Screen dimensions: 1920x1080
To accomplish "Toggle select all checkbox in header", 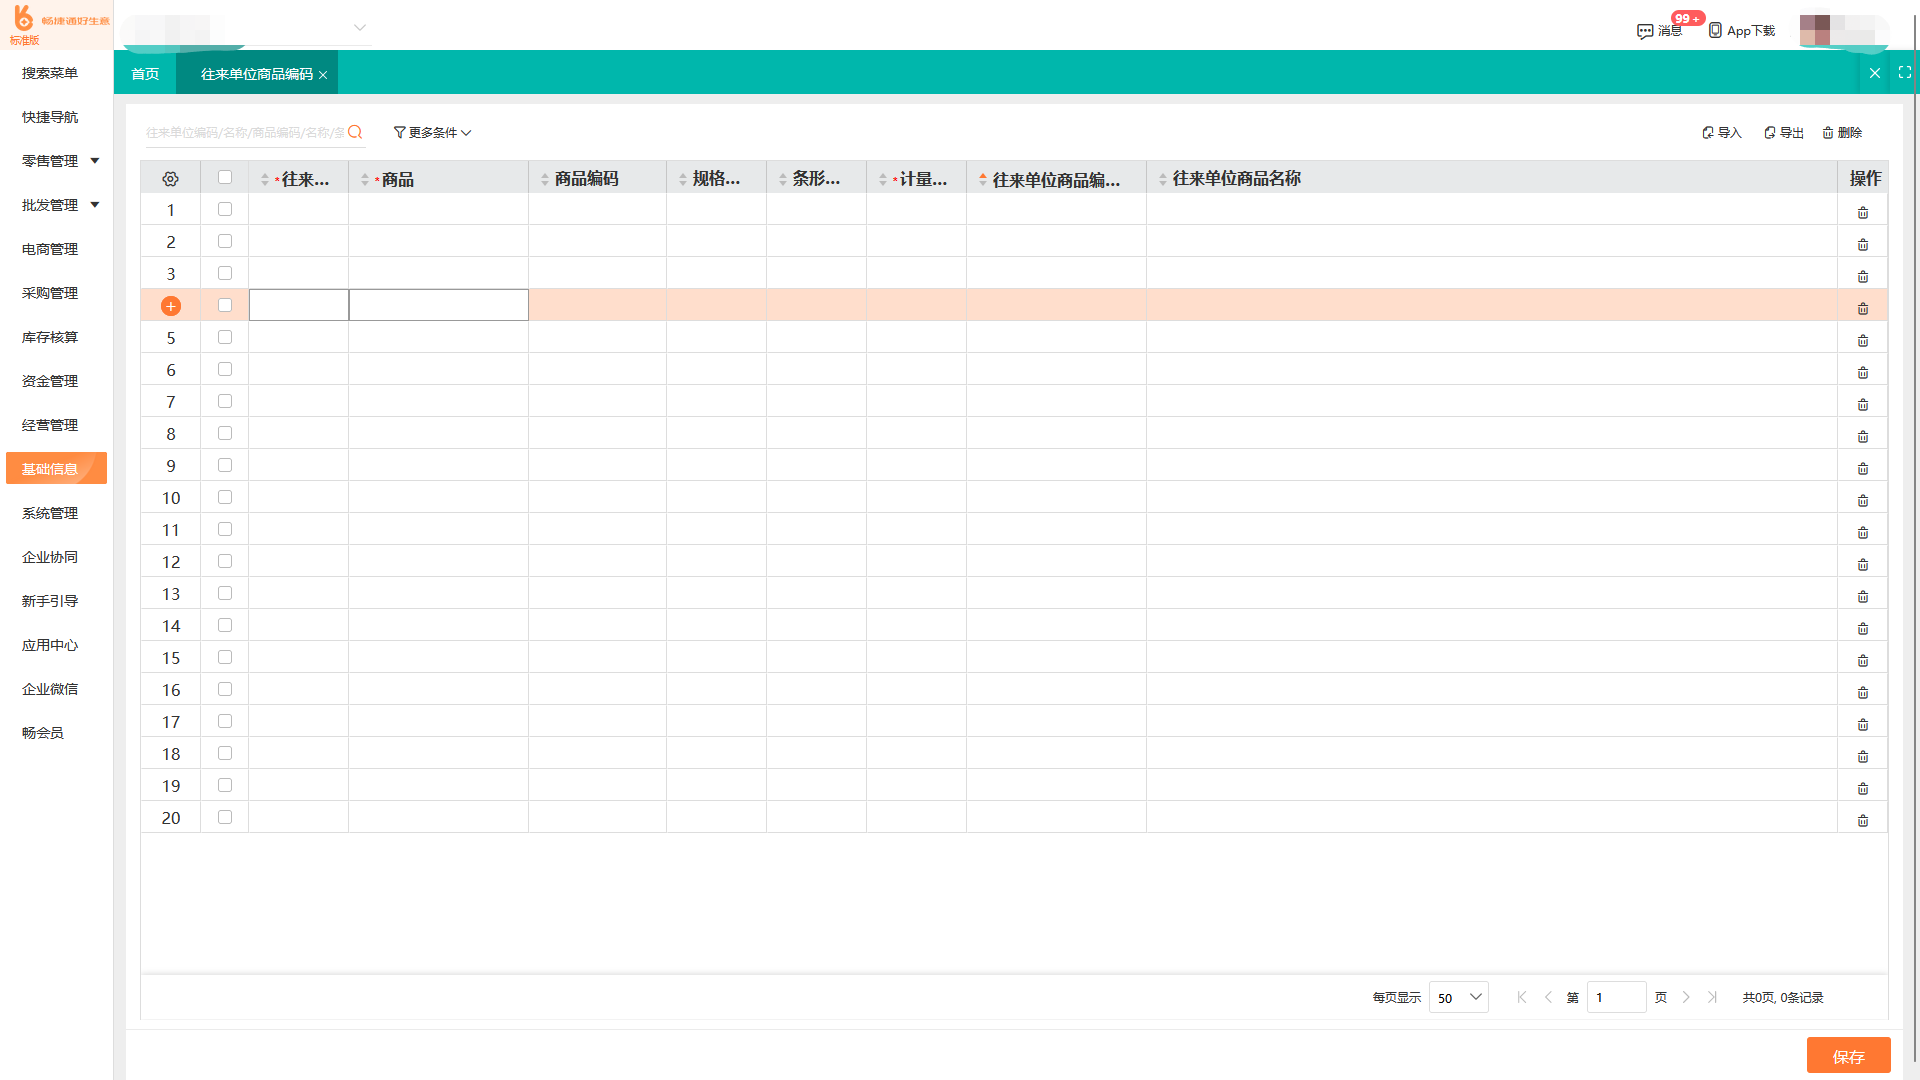I will [x=224, y=177].
